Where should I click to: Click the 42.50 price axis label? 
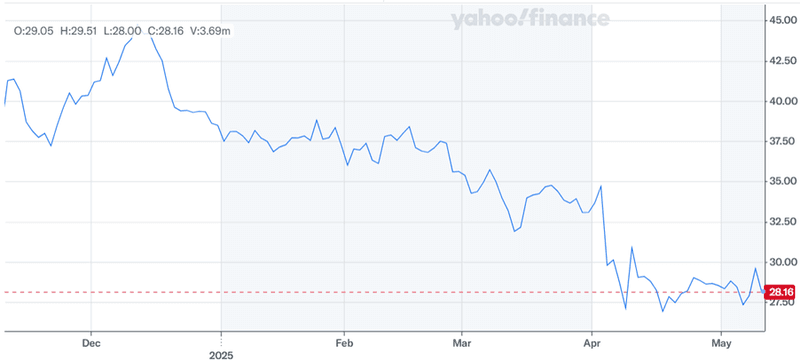click(x=782, y=61)
